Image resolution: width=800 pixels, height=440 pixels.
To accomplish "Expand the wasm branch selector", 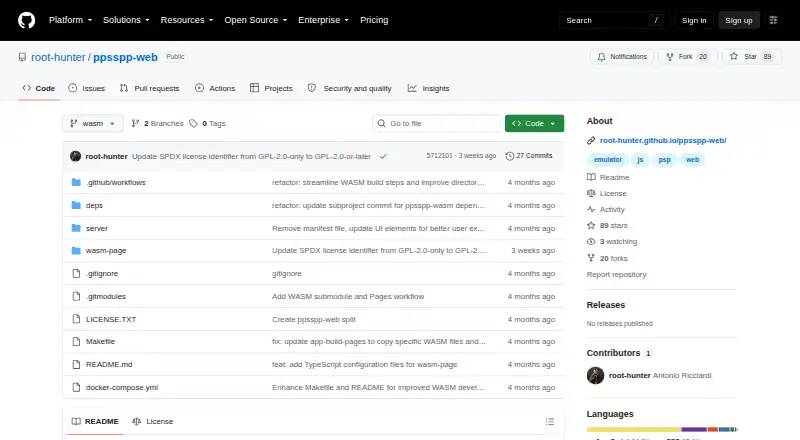I will (x=93, y=124).
